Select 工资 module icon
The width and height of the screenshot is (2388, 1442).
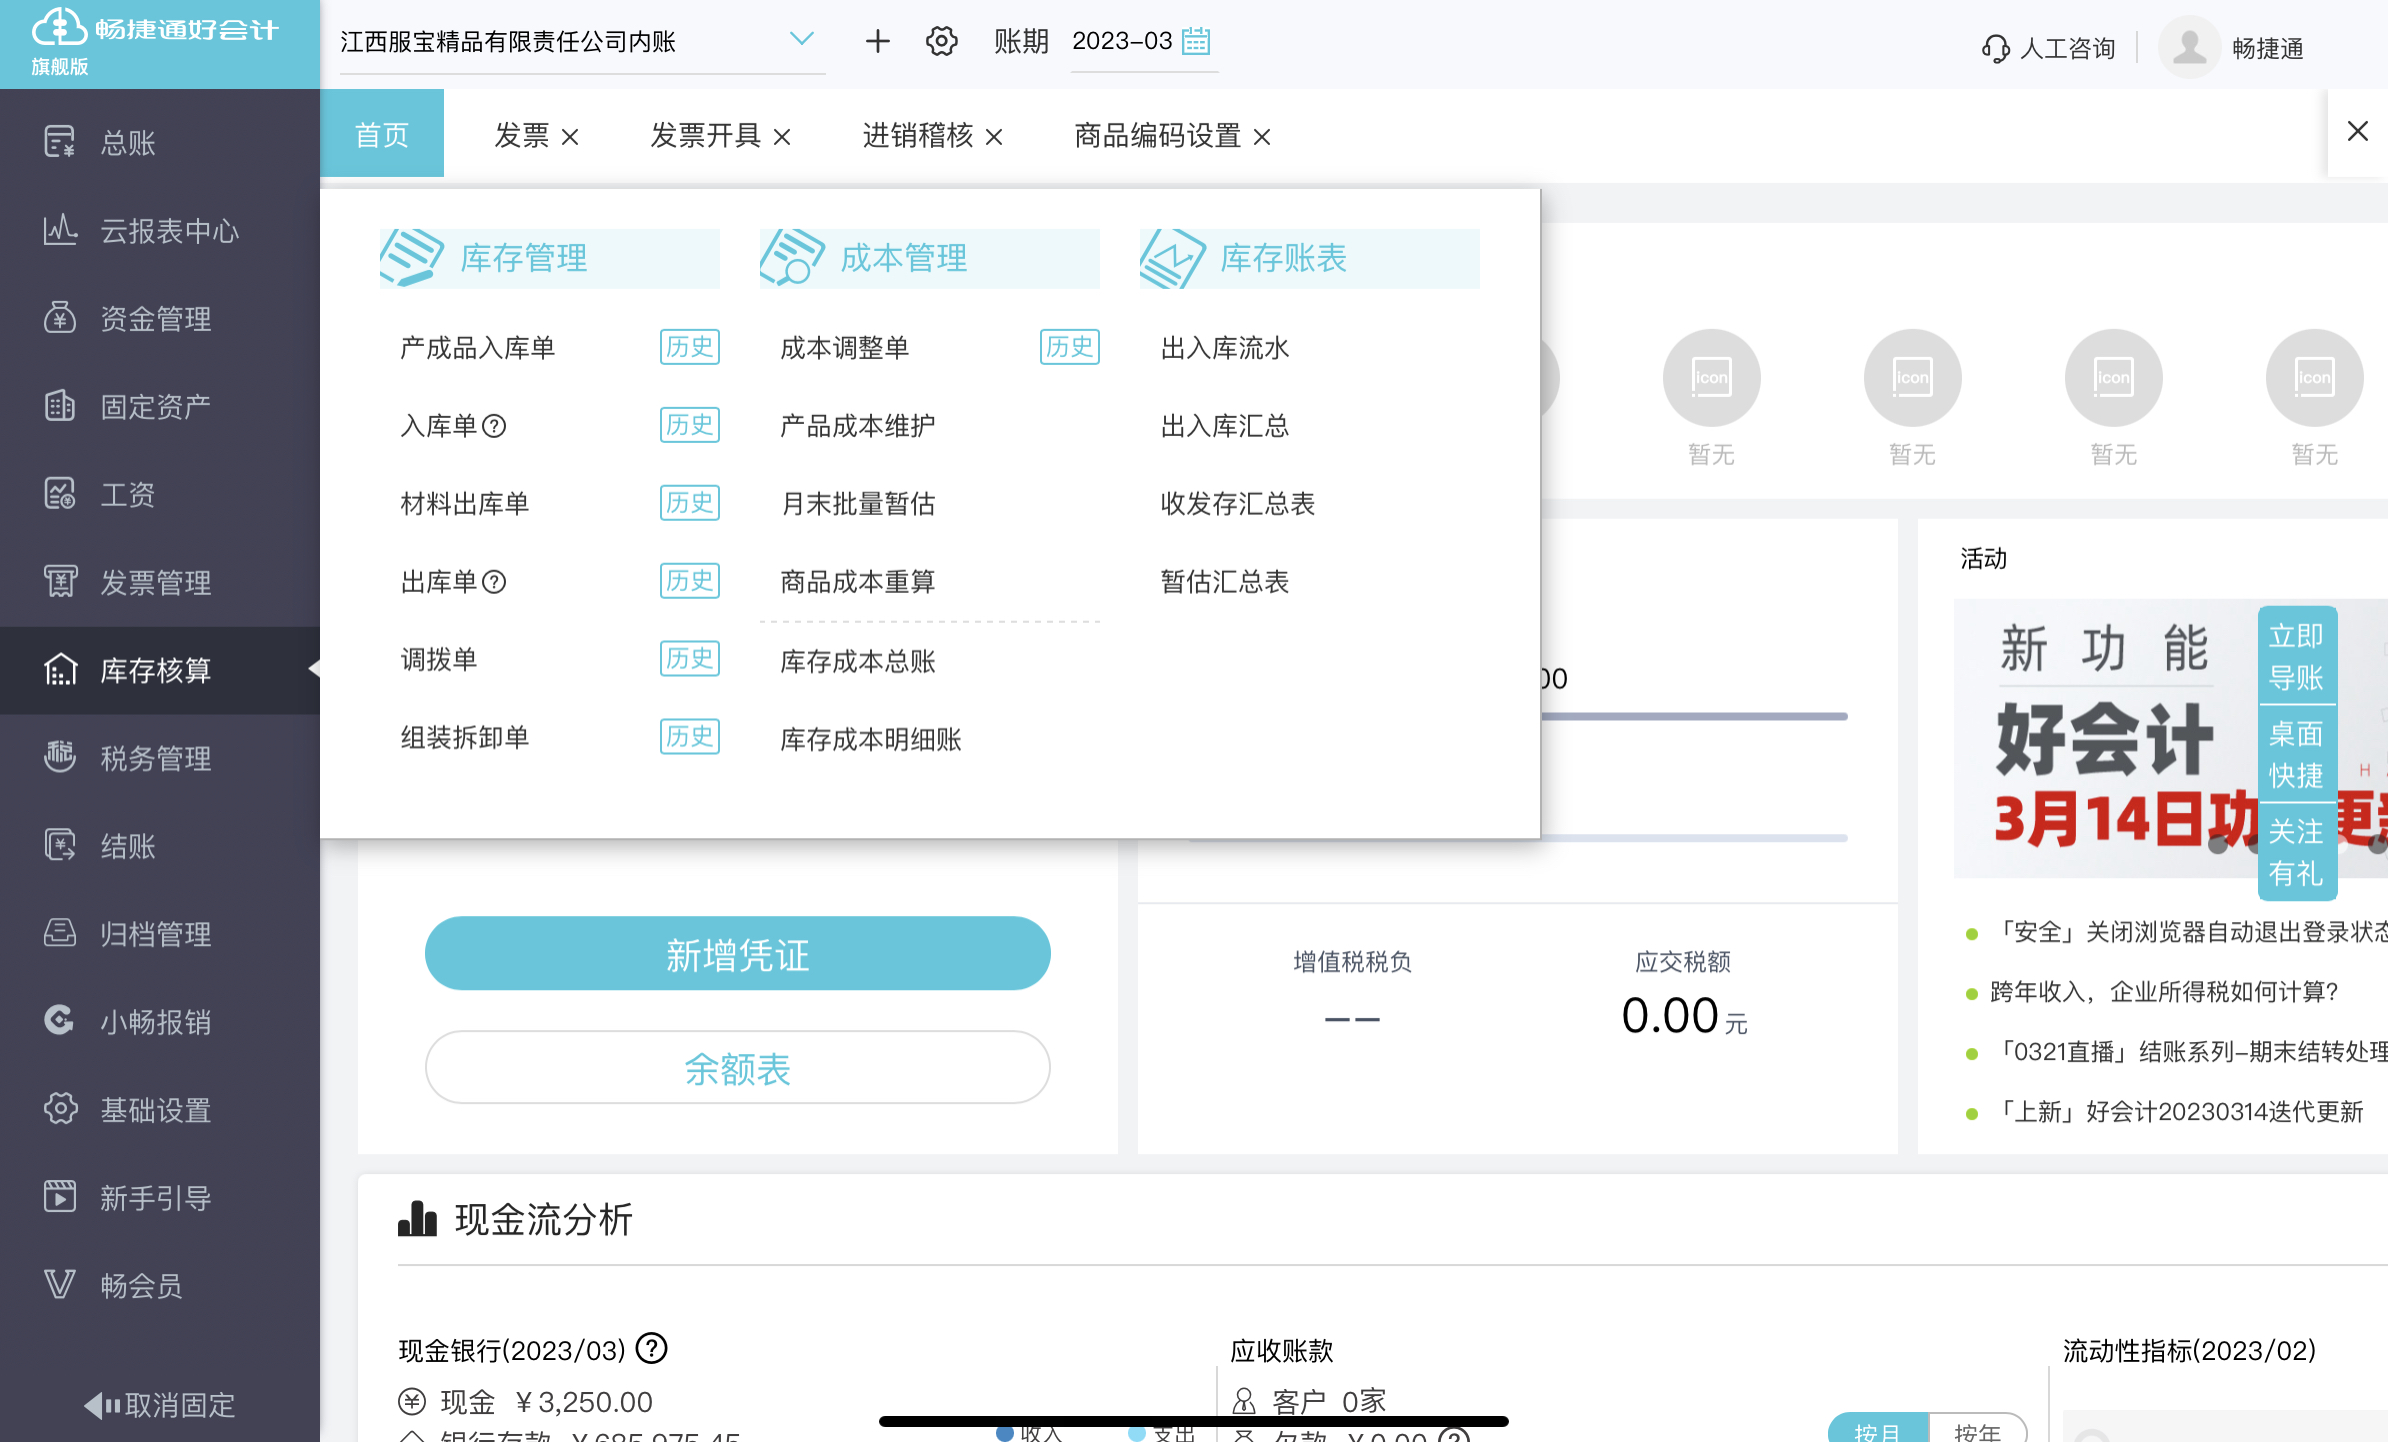(60, 495)
